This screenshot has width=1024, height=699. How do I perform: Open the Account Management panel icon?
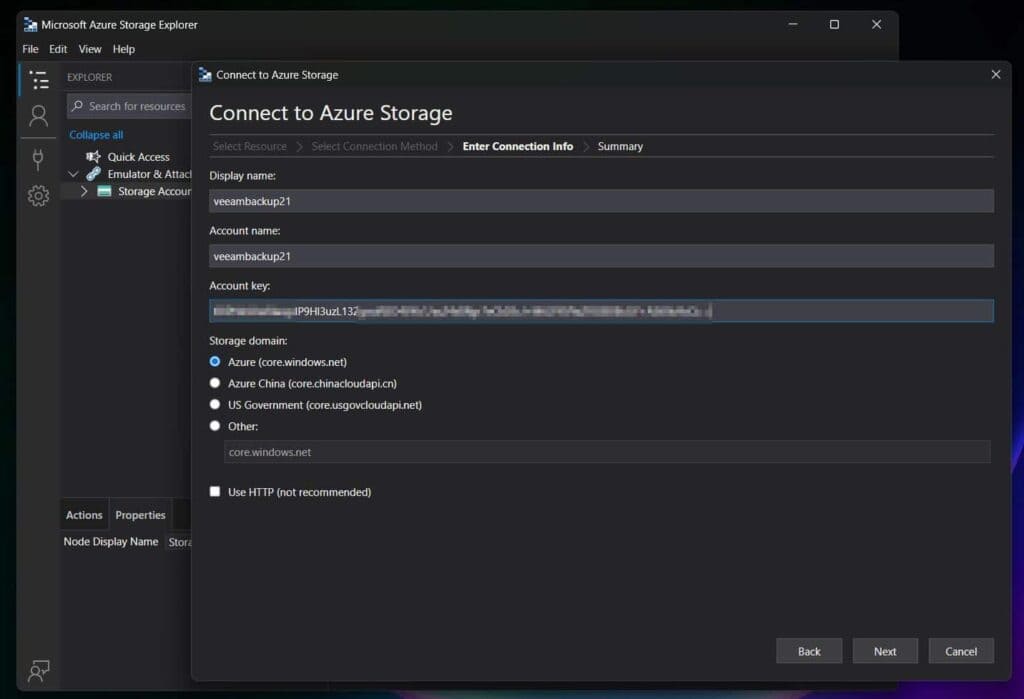(38, 116)
